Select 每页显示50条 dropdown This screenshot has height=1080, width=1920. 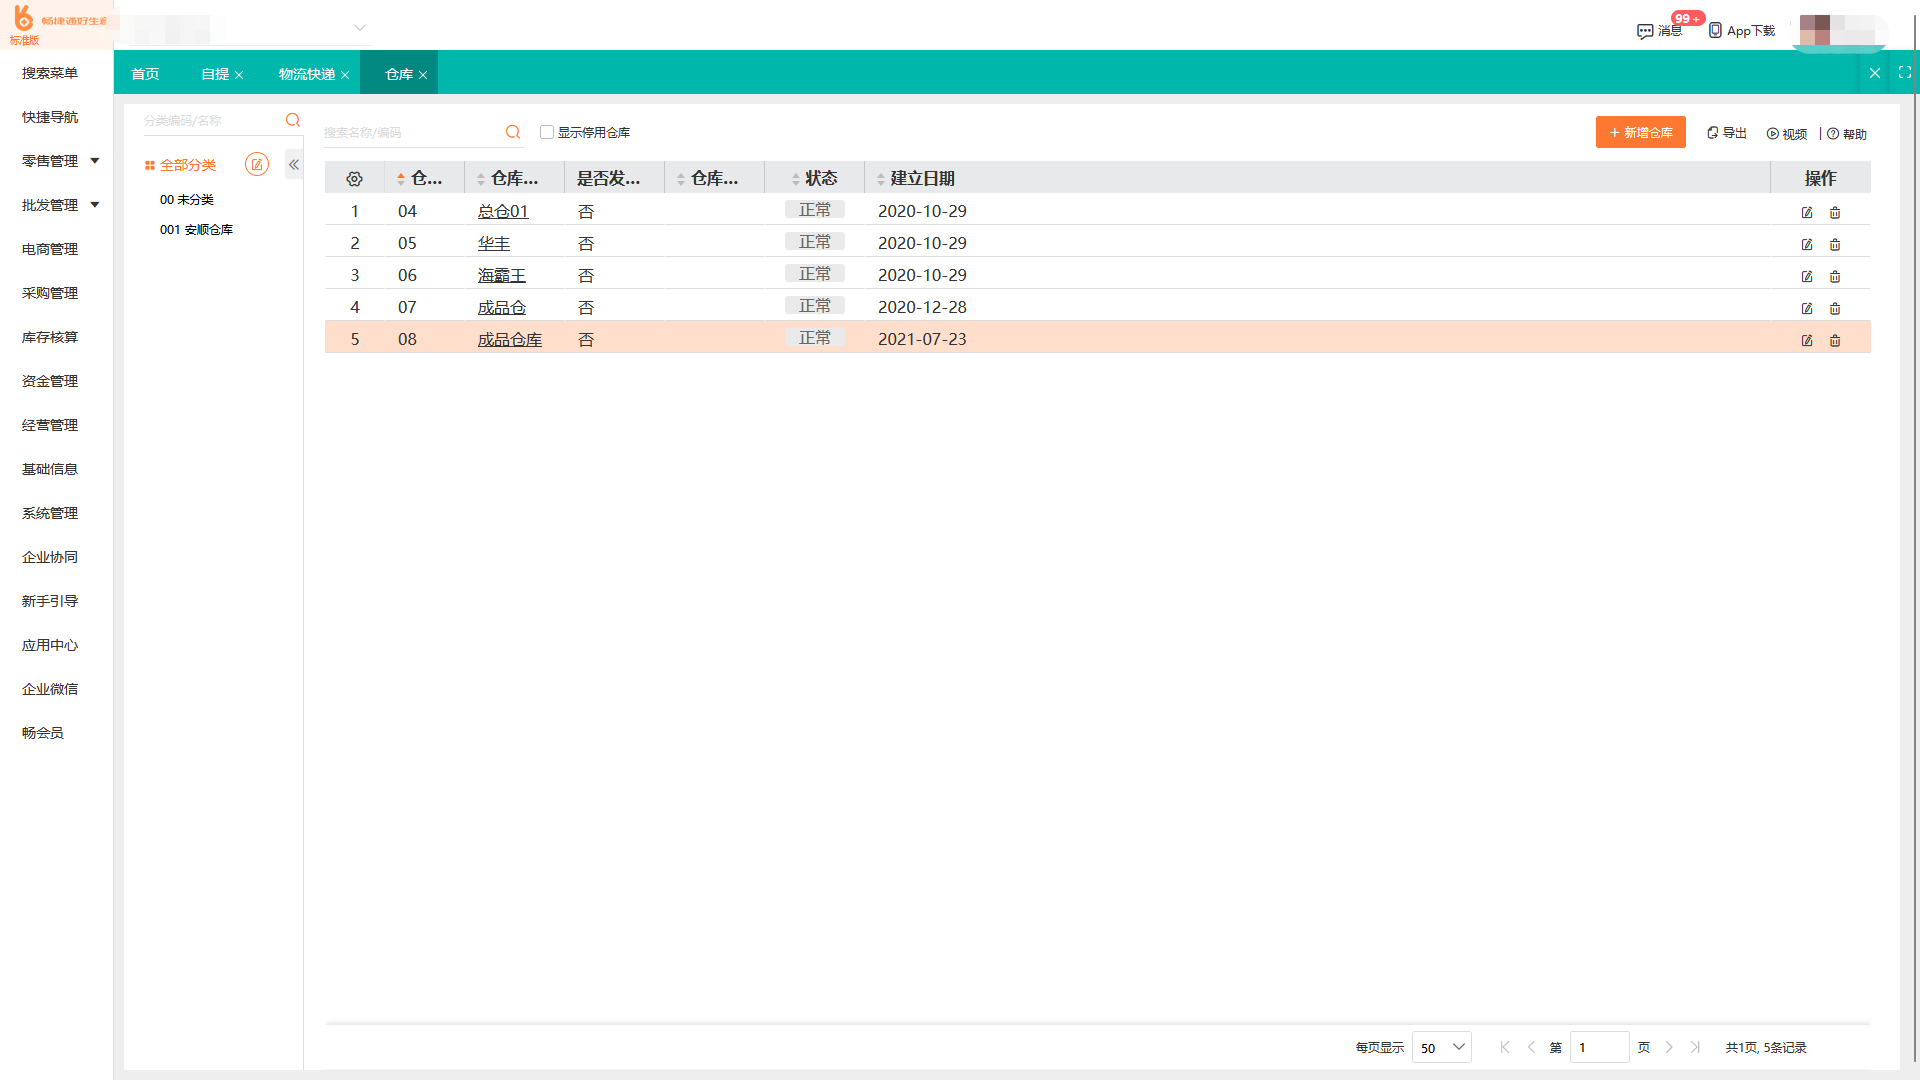1439,1047
